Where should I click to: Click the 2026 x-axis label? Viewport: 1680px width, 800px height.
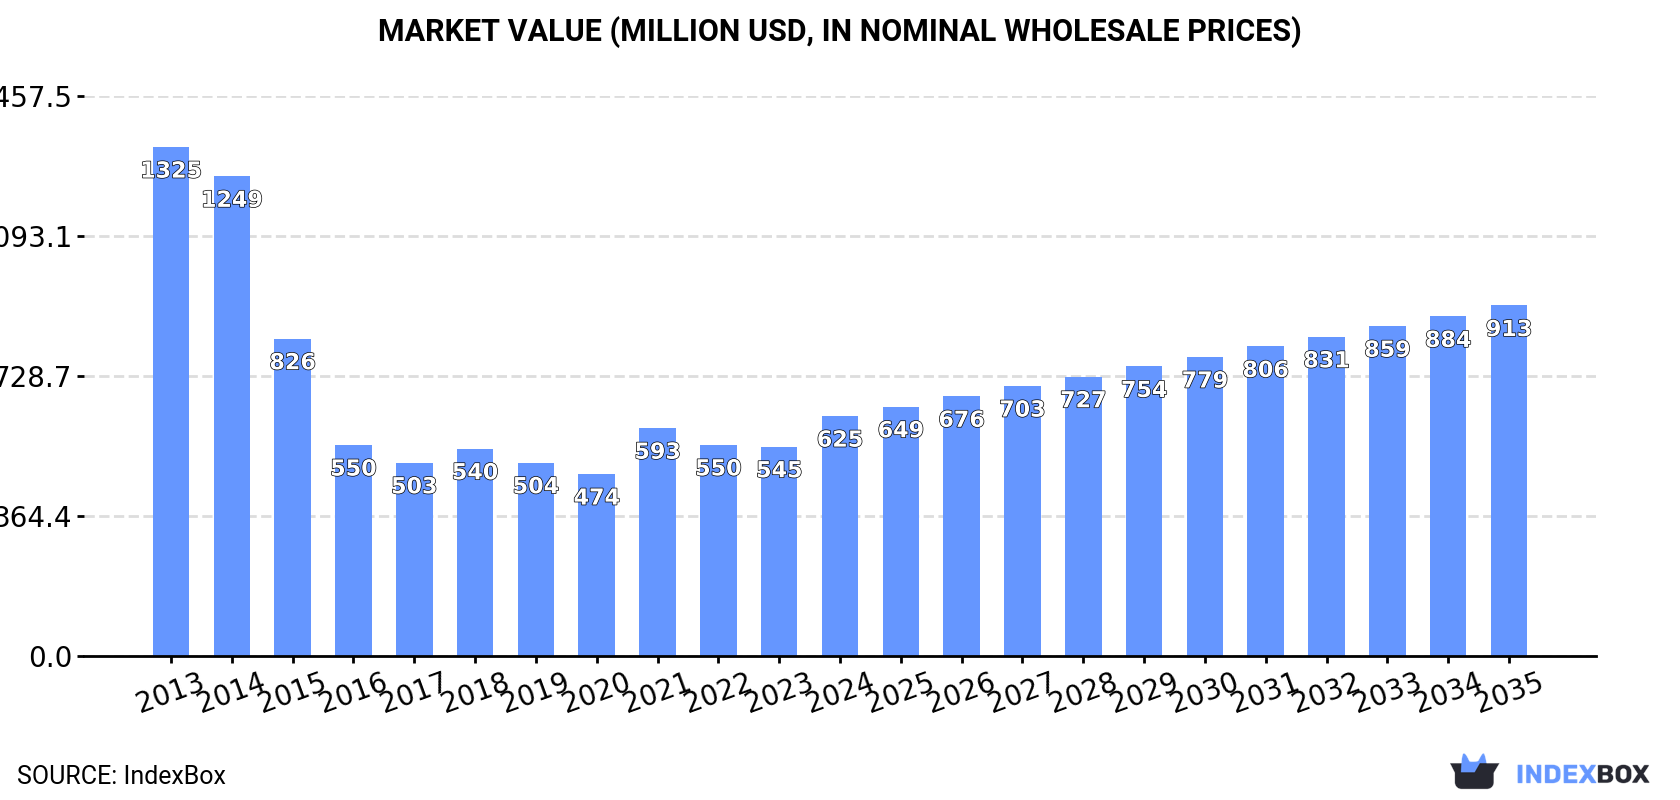(962, 693)
